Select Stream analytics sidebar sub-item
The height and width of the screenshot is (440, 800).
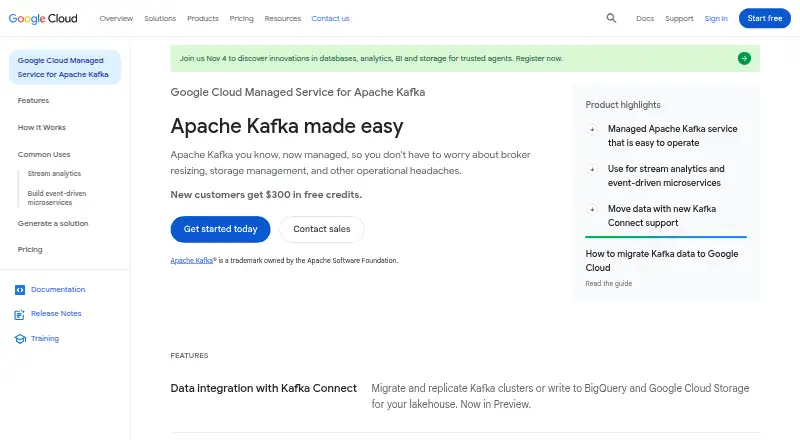54,174
